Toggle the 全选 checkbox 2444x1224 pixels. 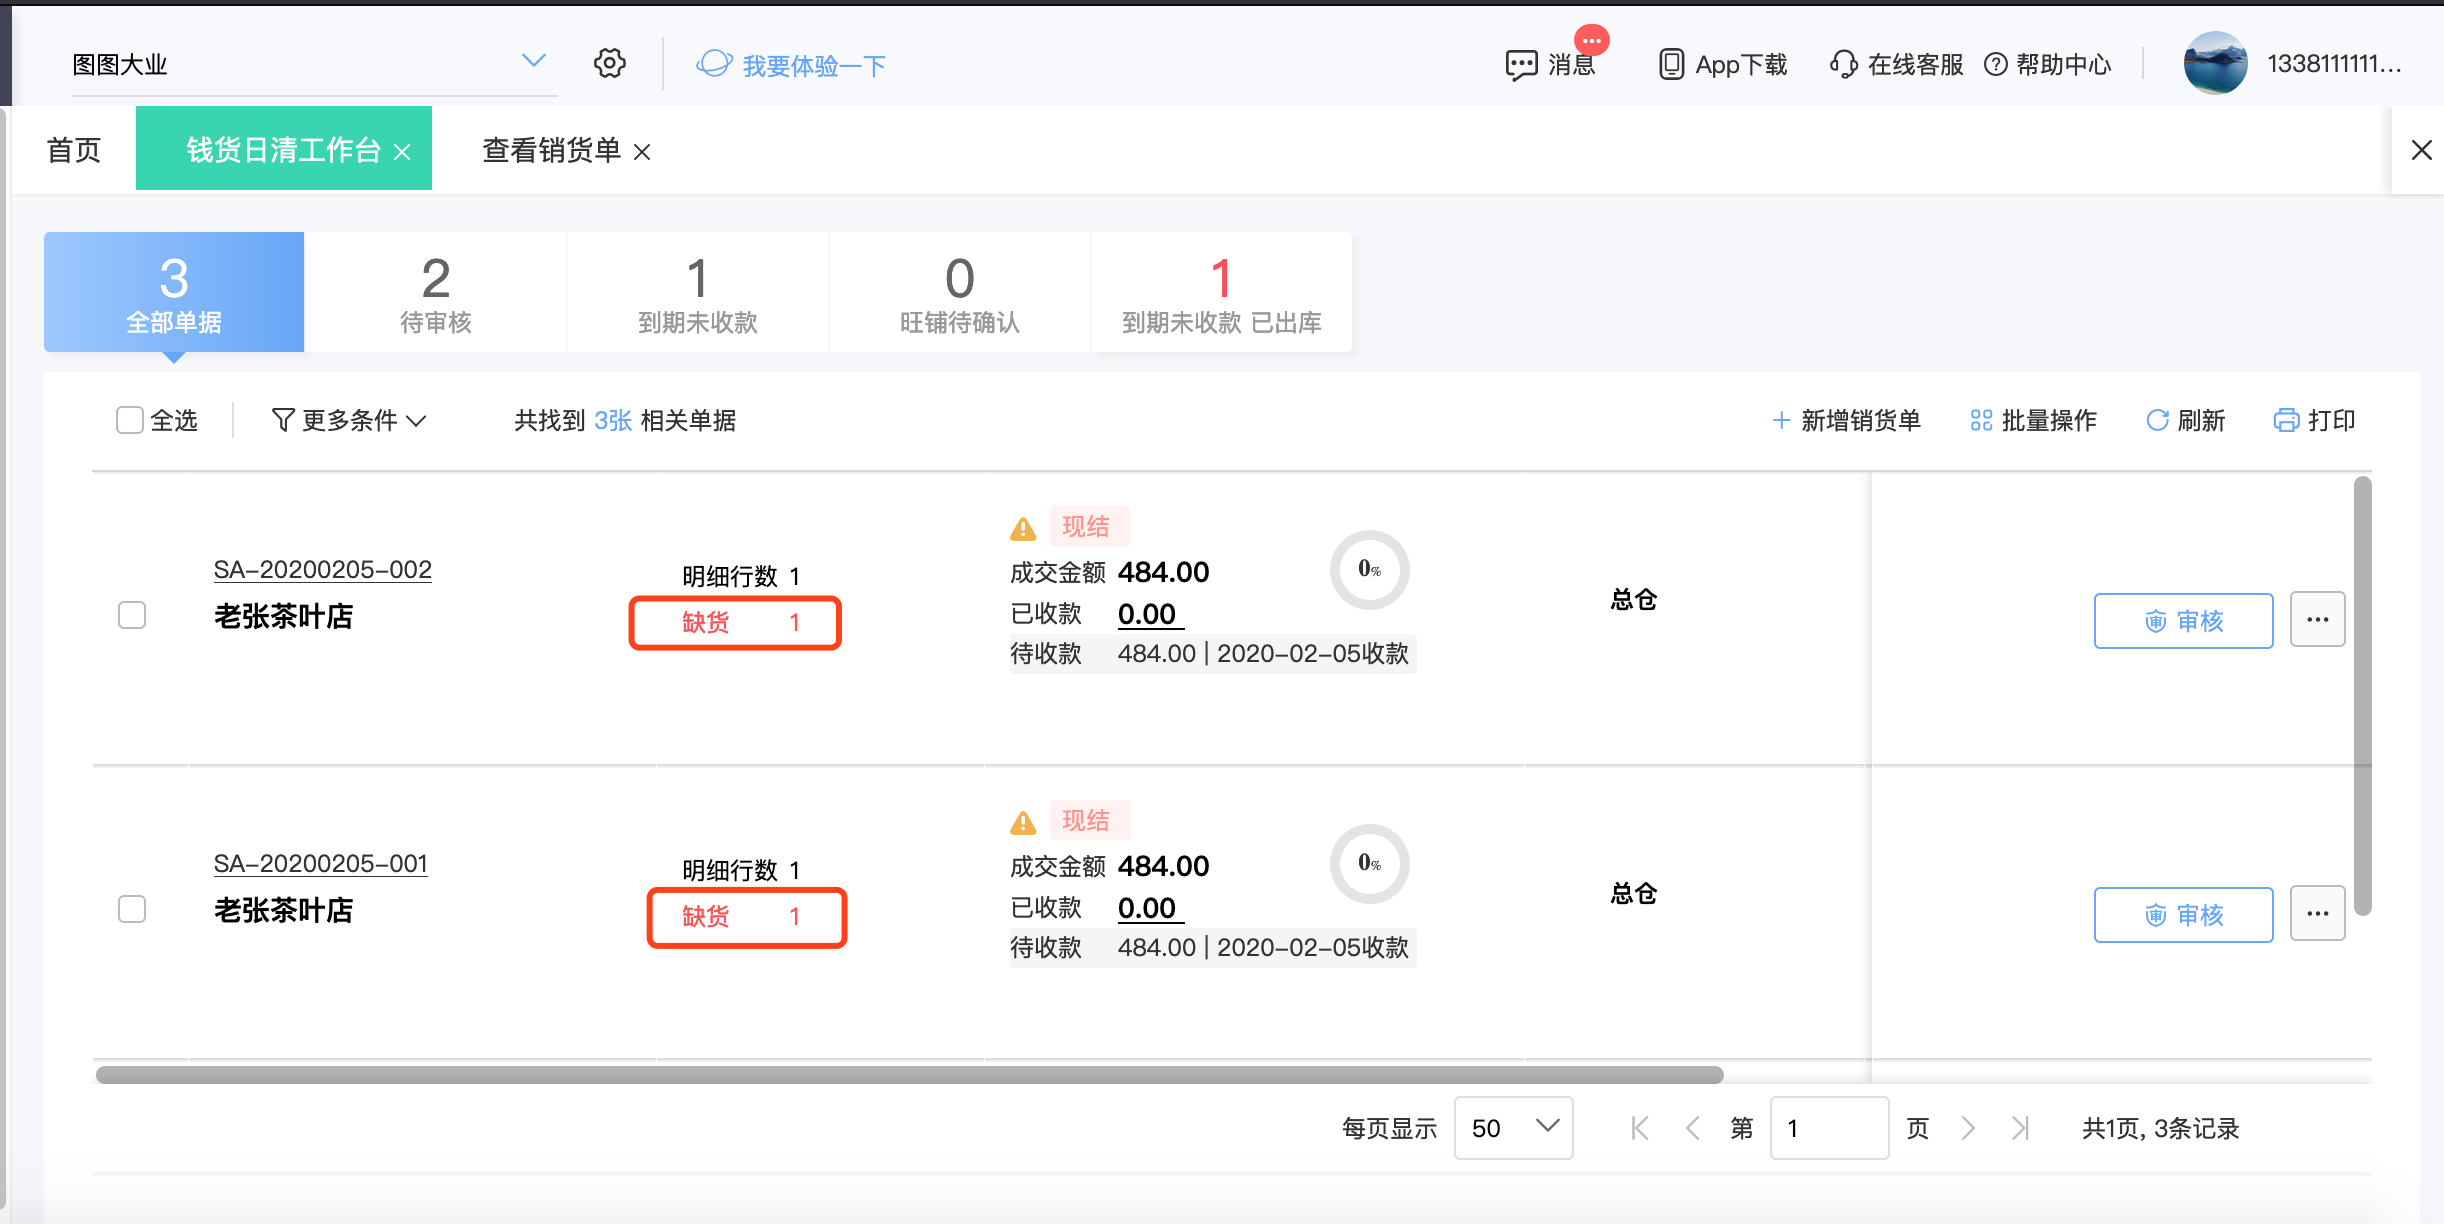[131, 418]
